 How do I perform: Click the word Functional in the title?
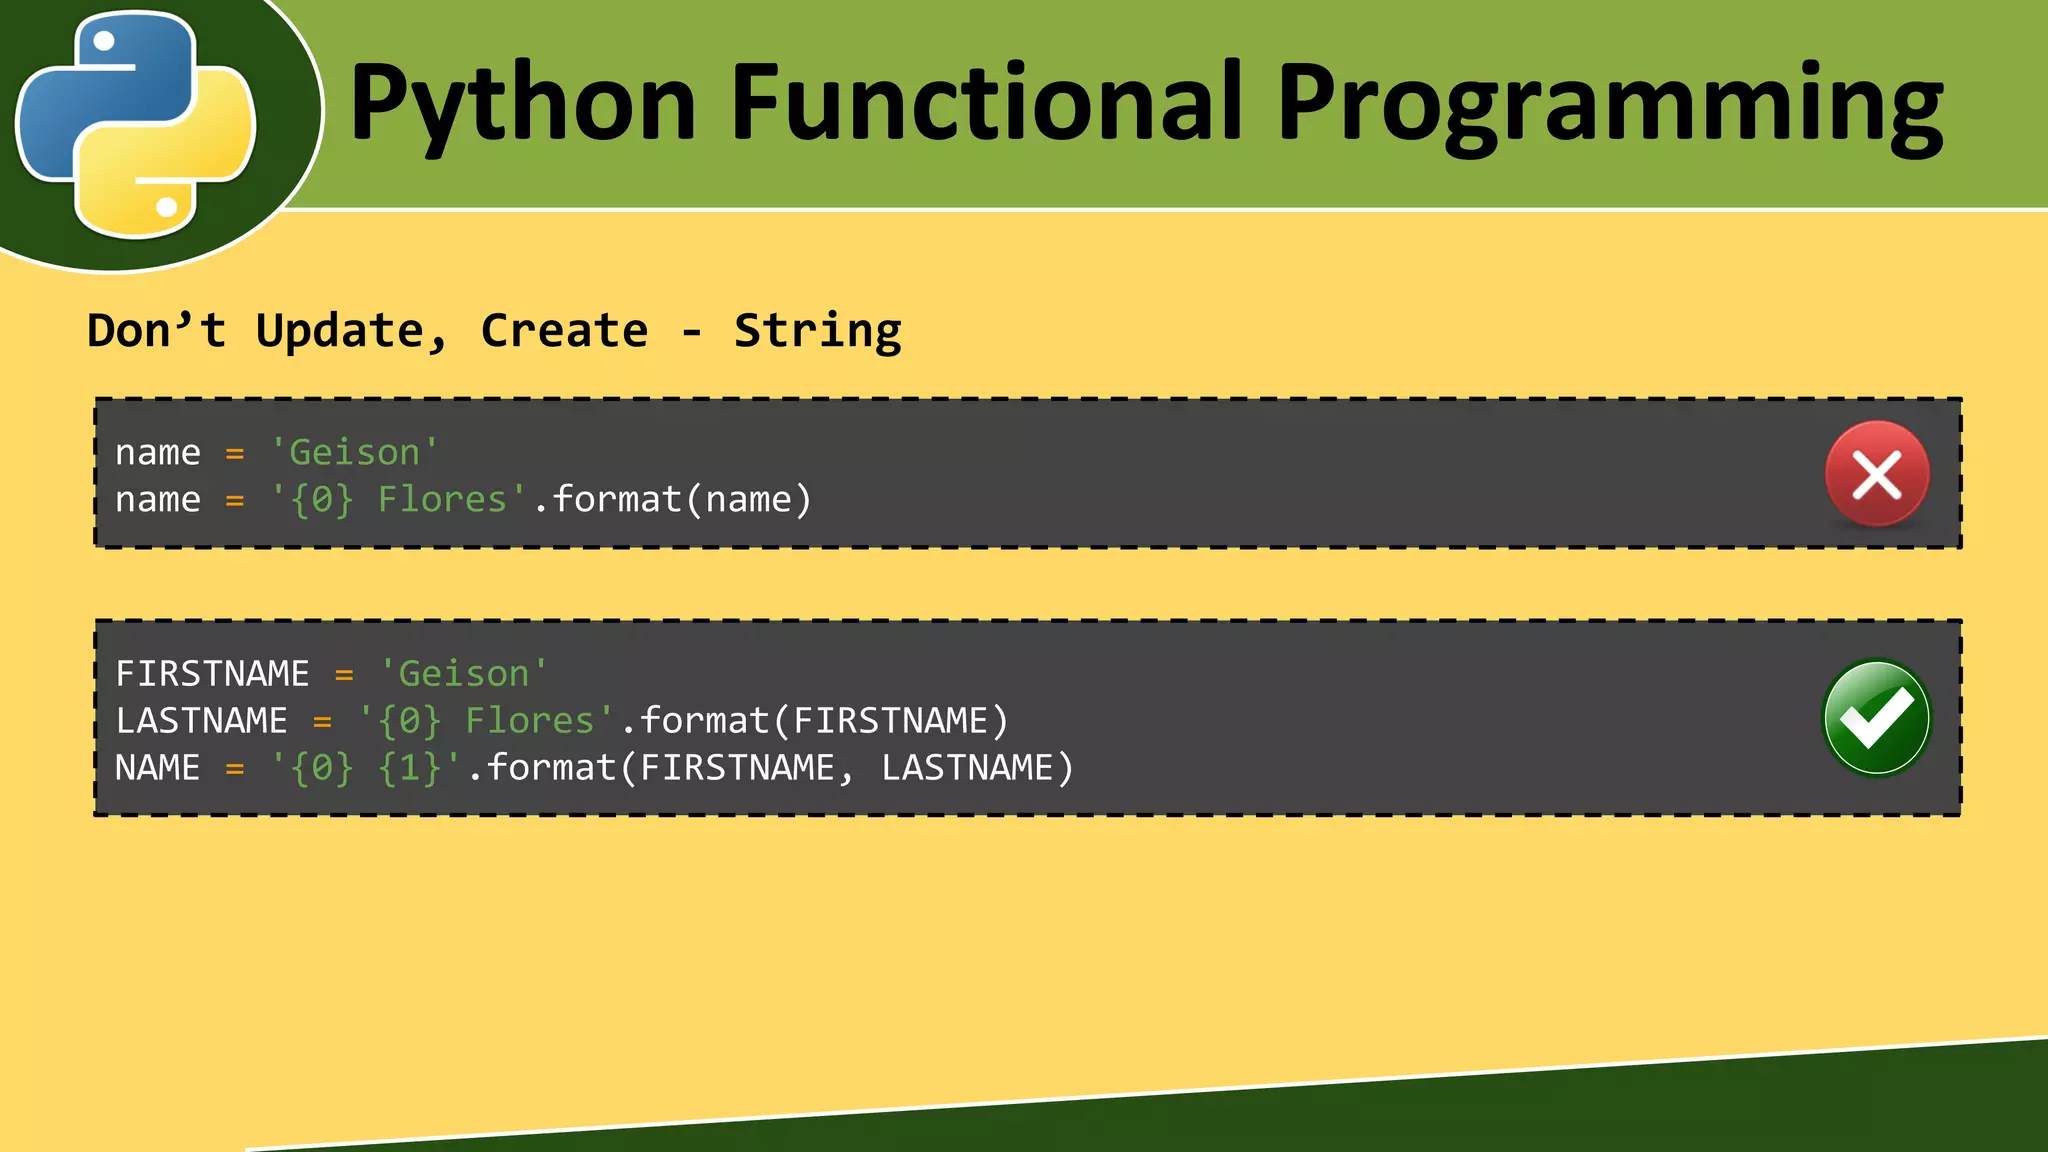click(x=987, y=103)
